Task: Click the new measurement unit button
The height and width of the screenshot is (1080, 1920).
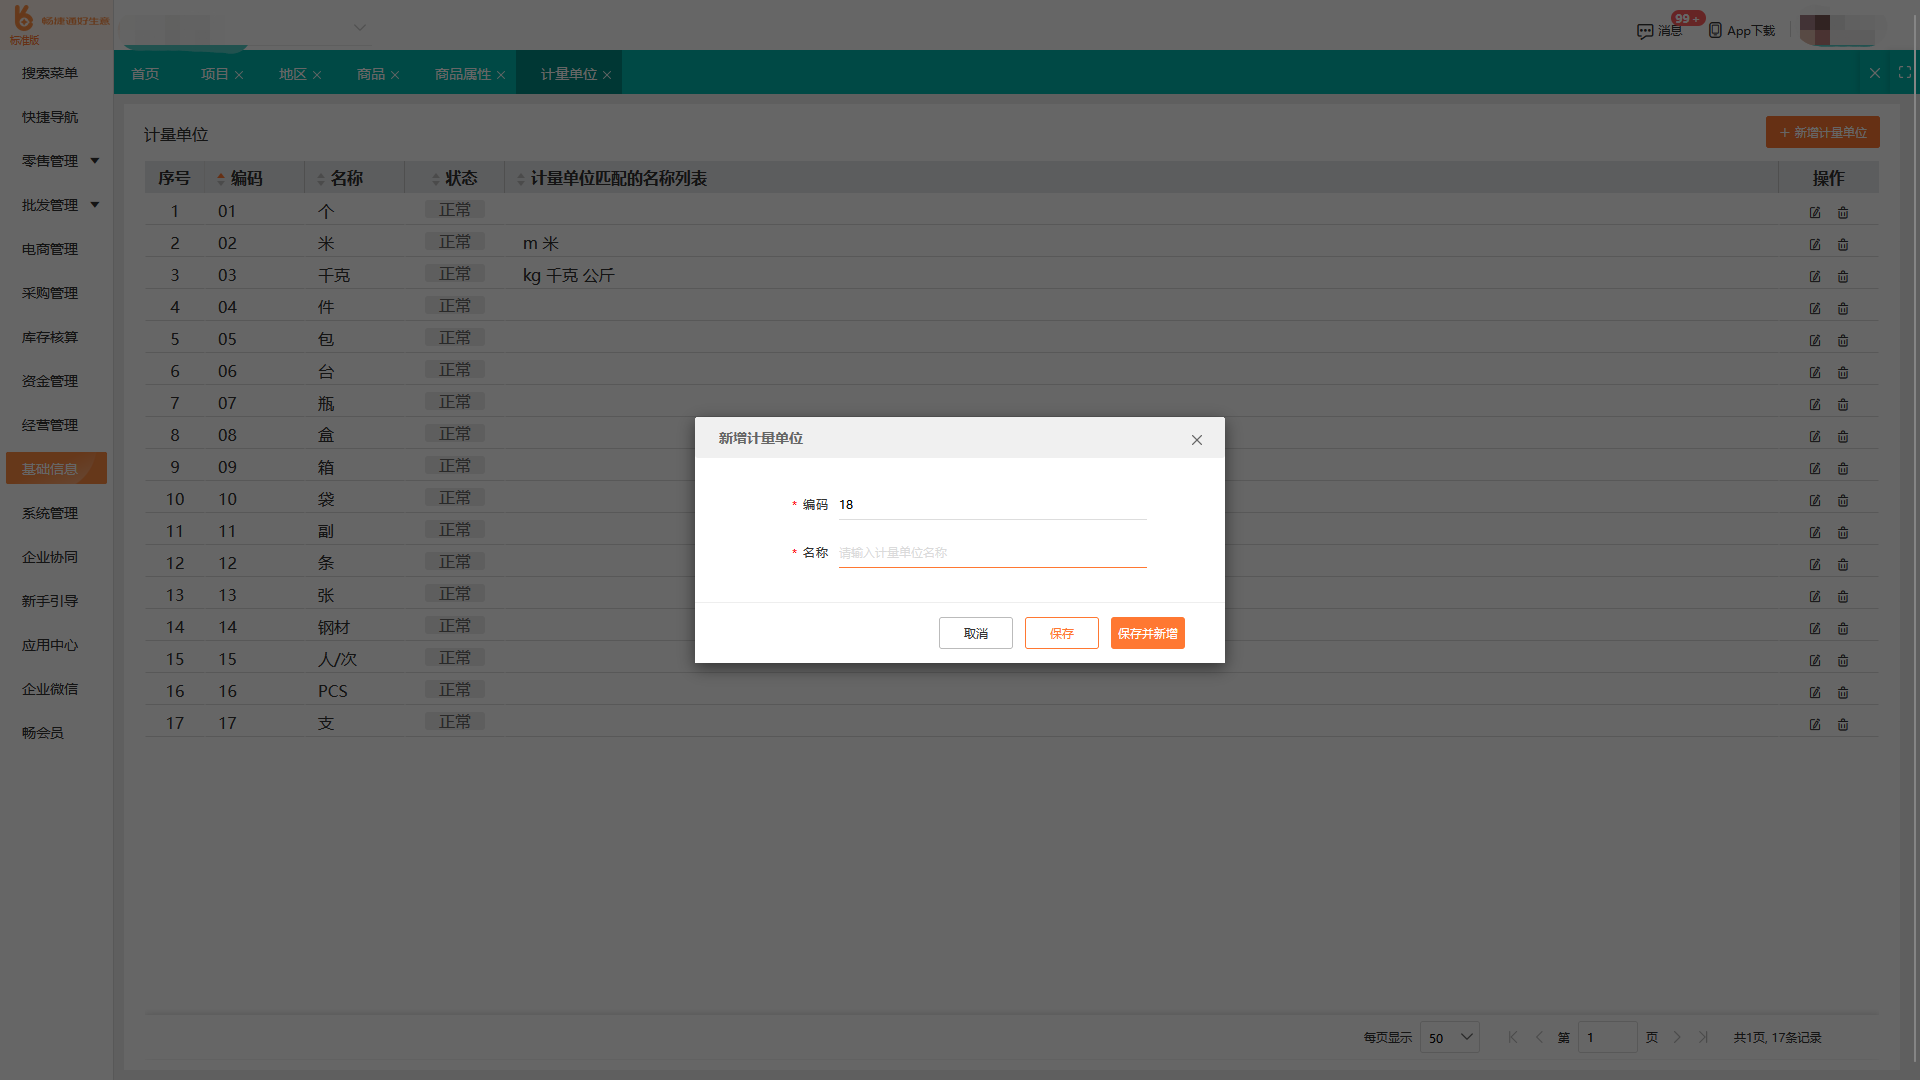Action: click(1822, 132)
